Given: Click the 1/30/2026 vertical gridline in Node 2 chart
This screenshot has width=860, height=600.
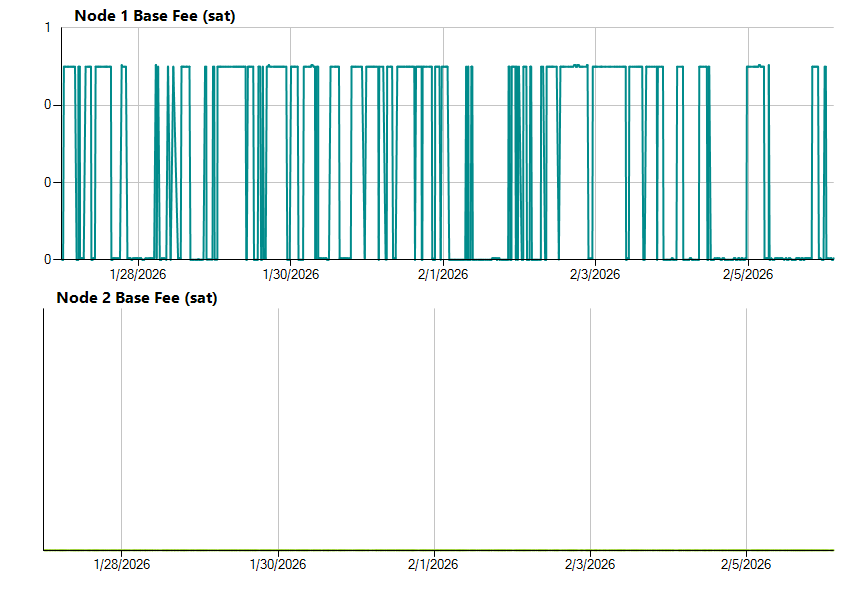Looking at the screenshot, I should point(278,430).
